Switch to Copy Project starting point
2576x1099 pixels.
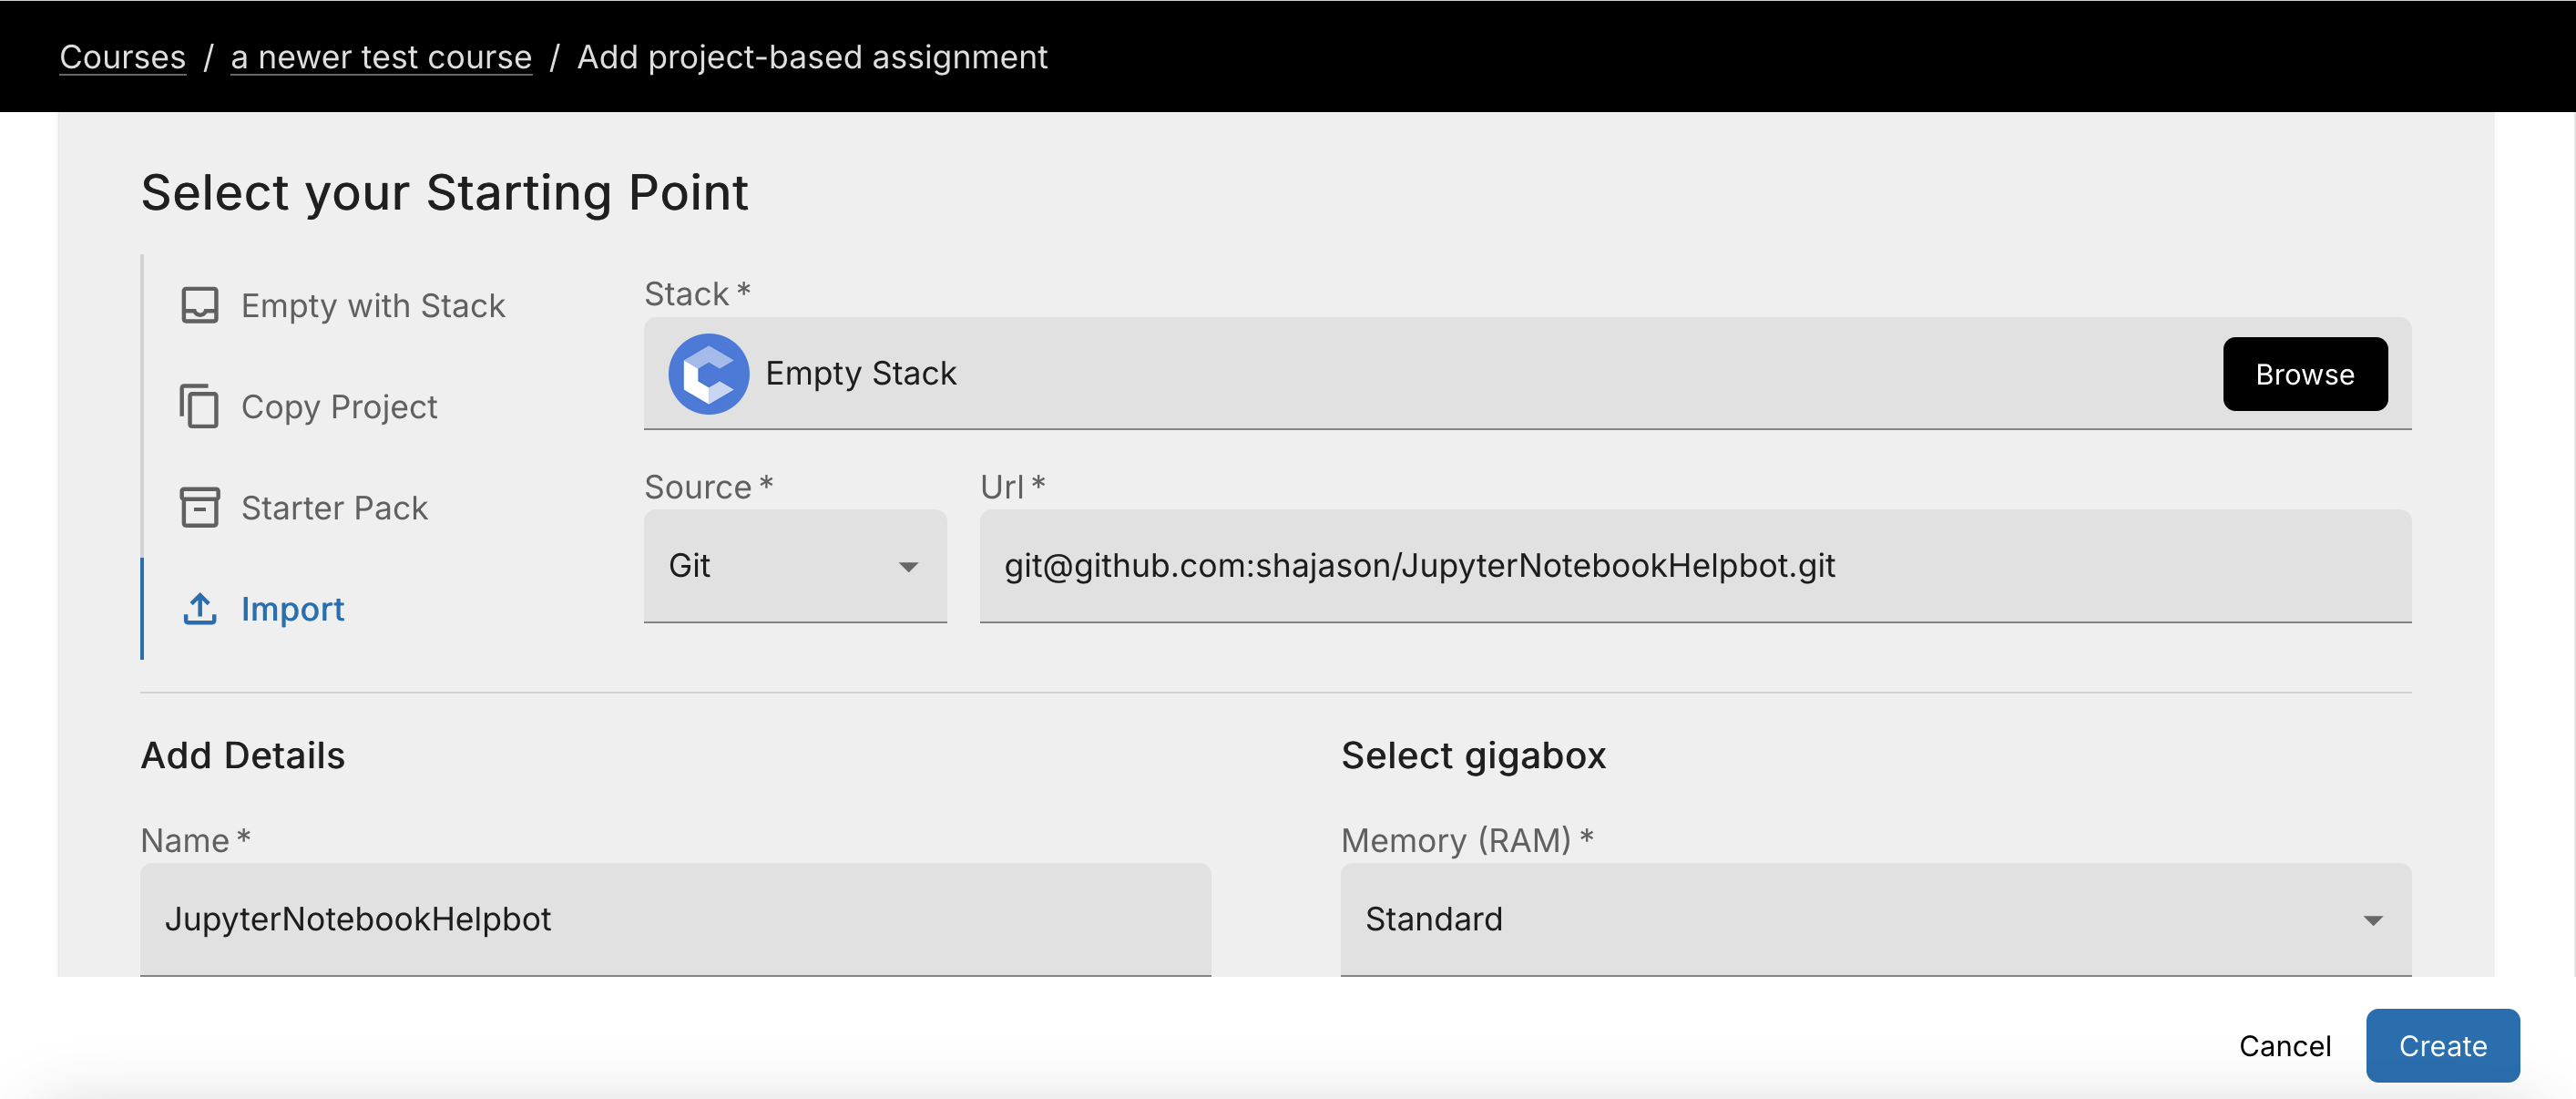(338, 407)
